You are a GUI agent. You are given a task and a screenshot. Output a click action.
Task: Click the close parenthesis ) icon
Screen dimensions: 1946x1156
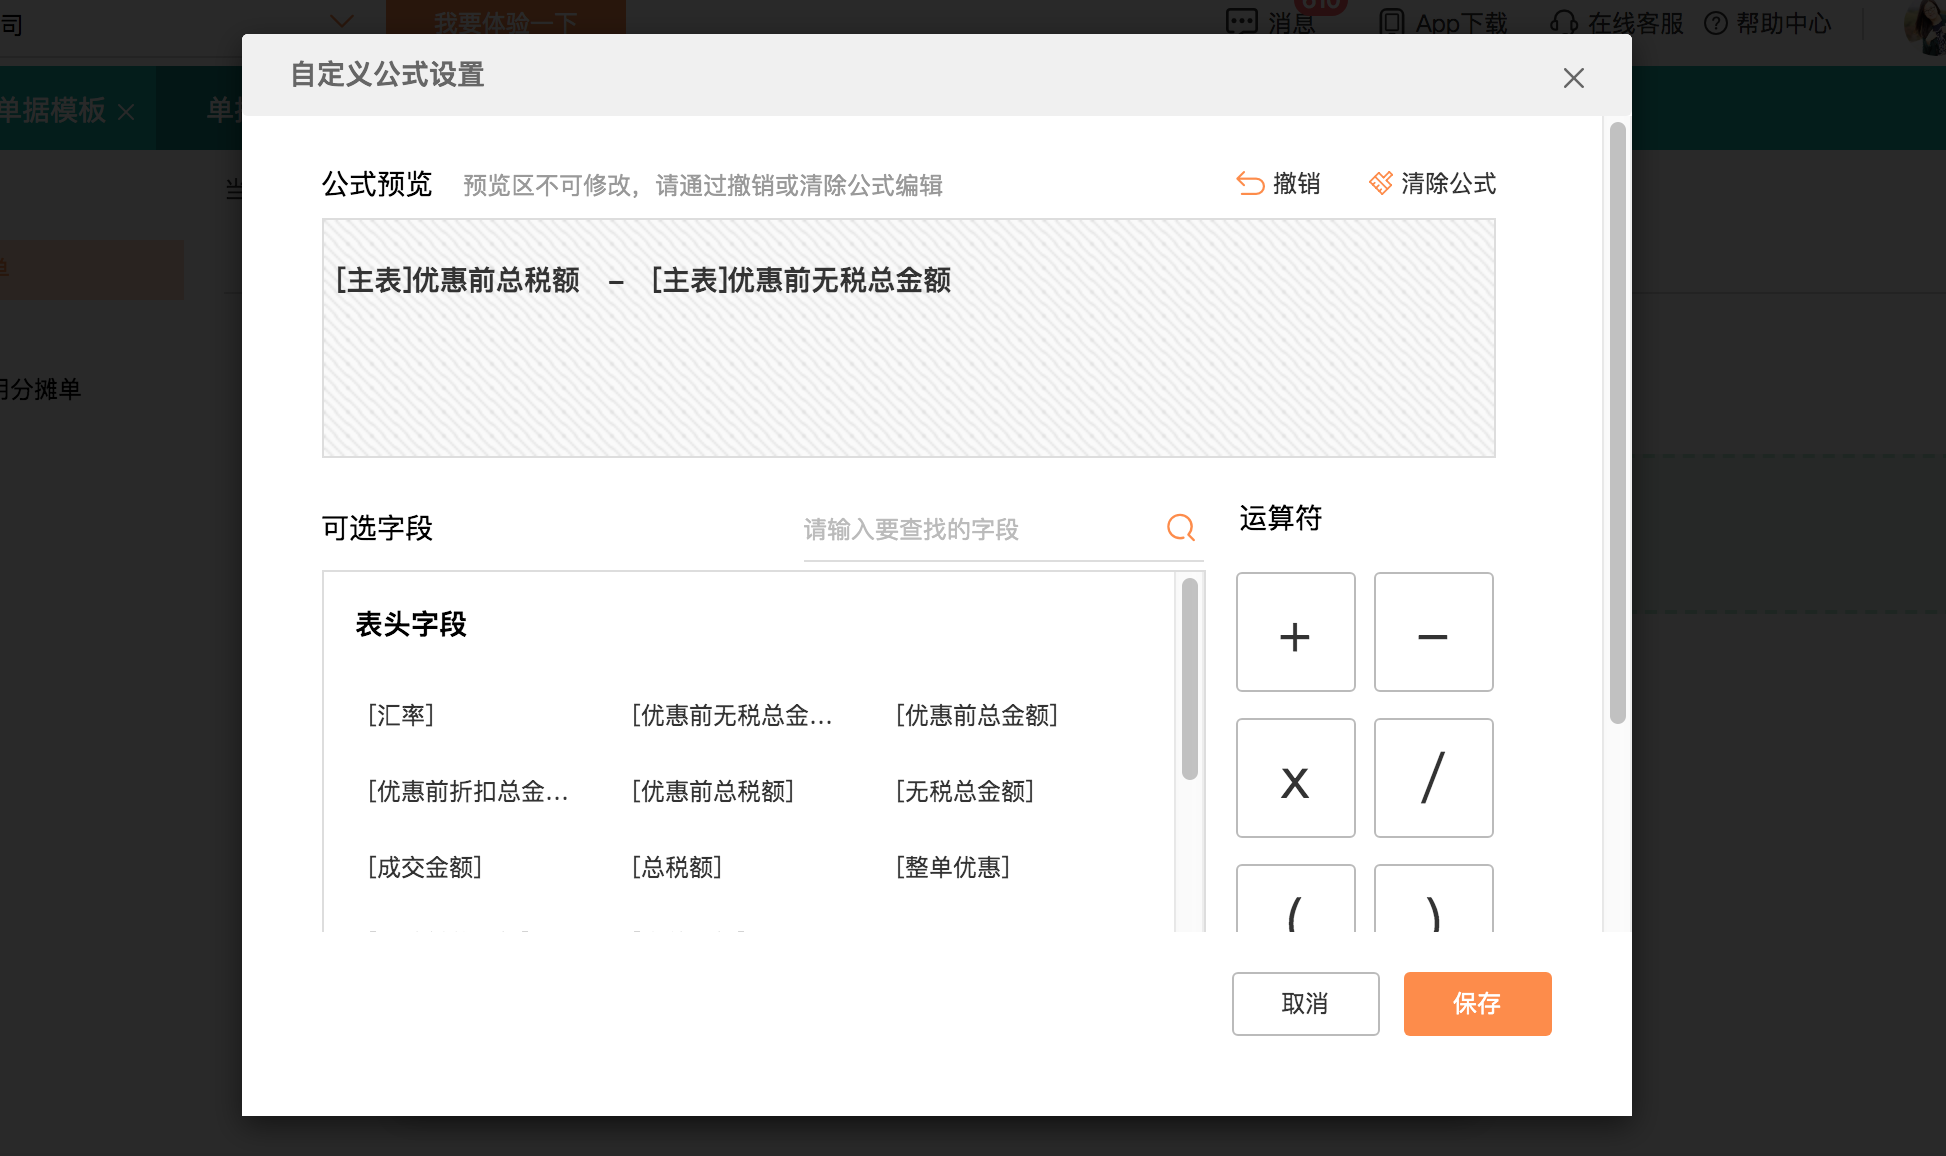pyautogui.click(x=1433, y=907)
